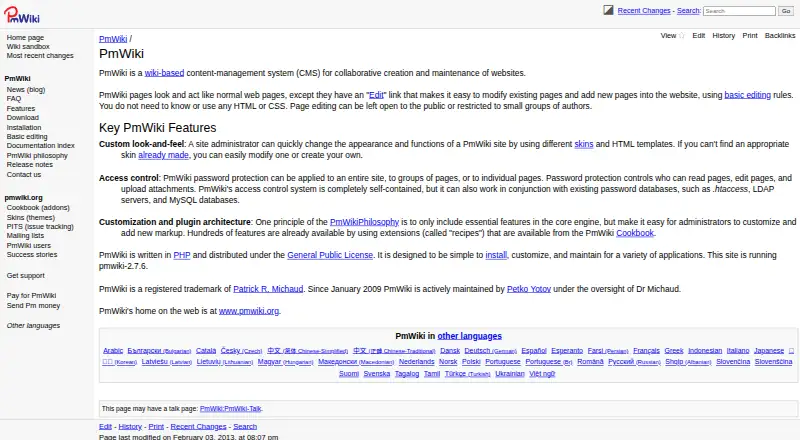Screen dimensions: 800x440
Task: Open Download sidebar link
Action: point(22,118)
